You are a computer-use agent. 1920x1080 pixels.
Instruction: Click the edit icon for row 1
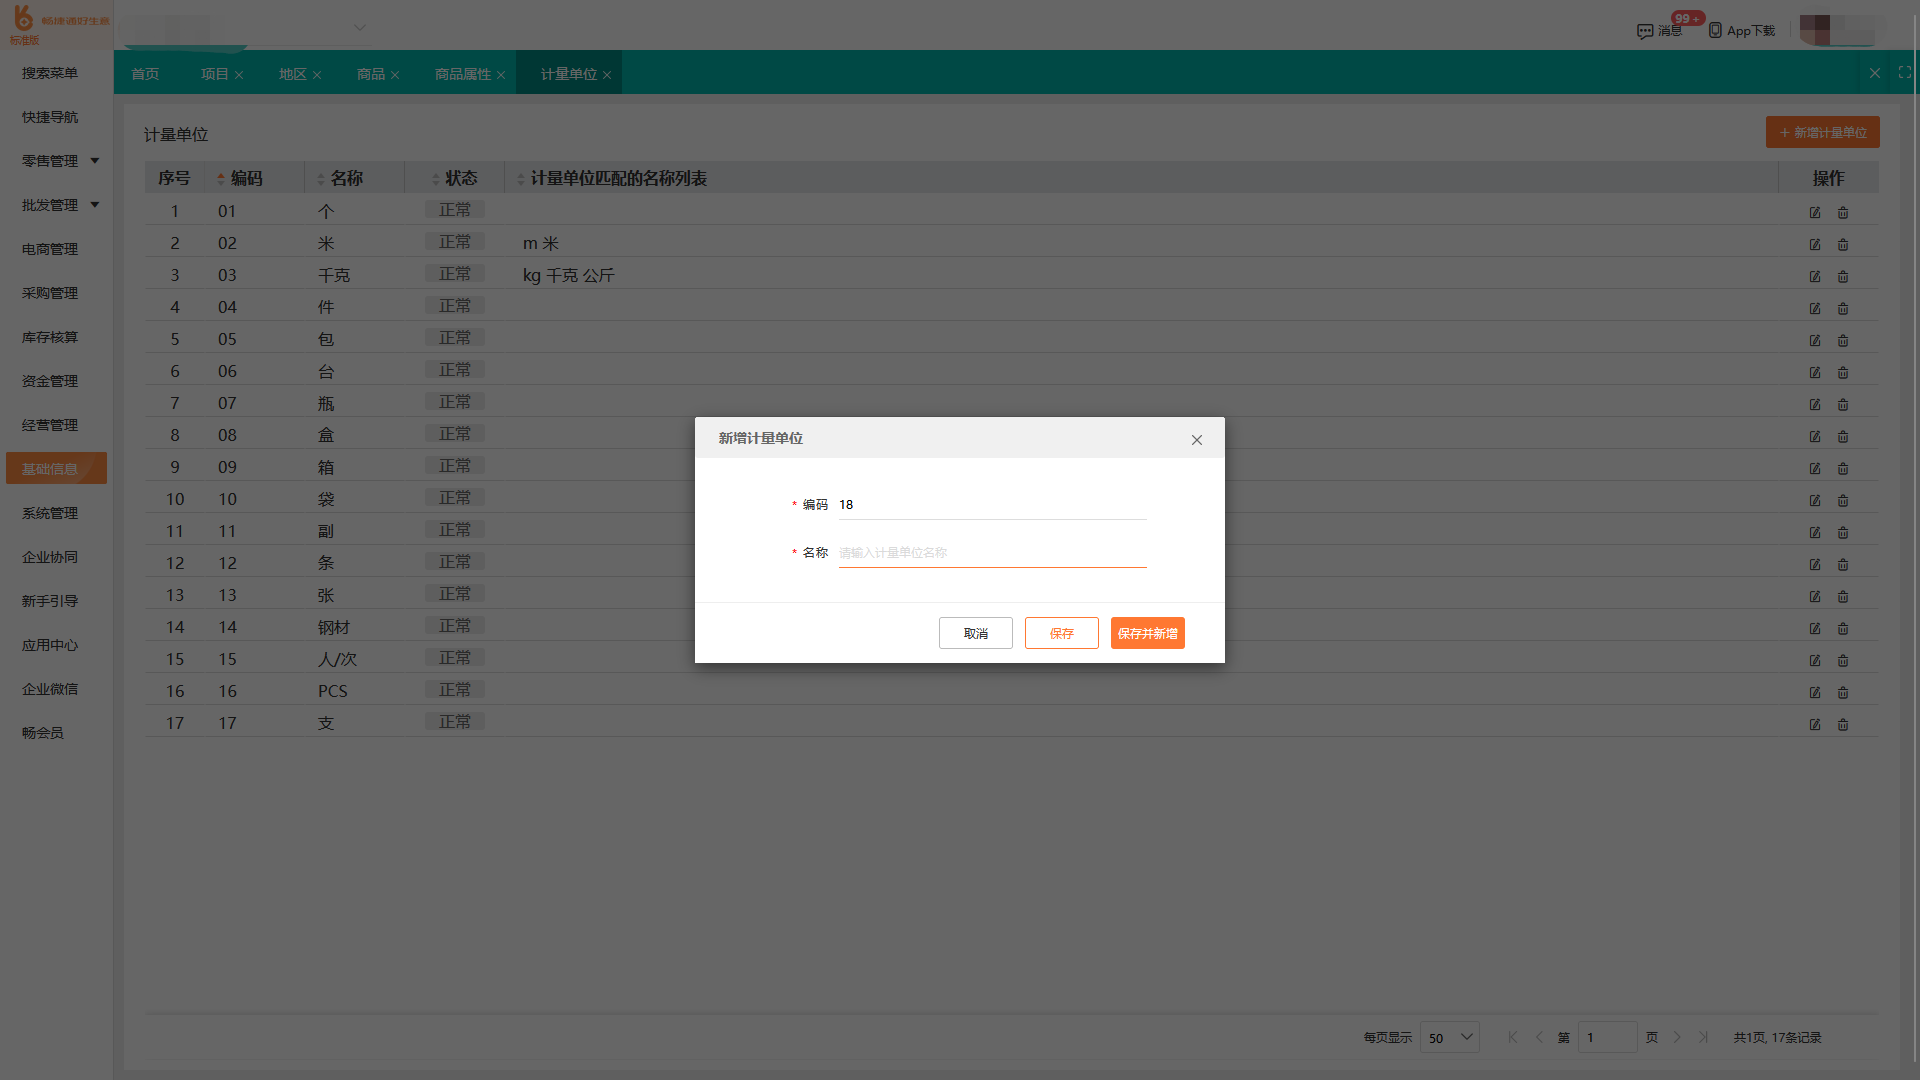click(1815, 212)
